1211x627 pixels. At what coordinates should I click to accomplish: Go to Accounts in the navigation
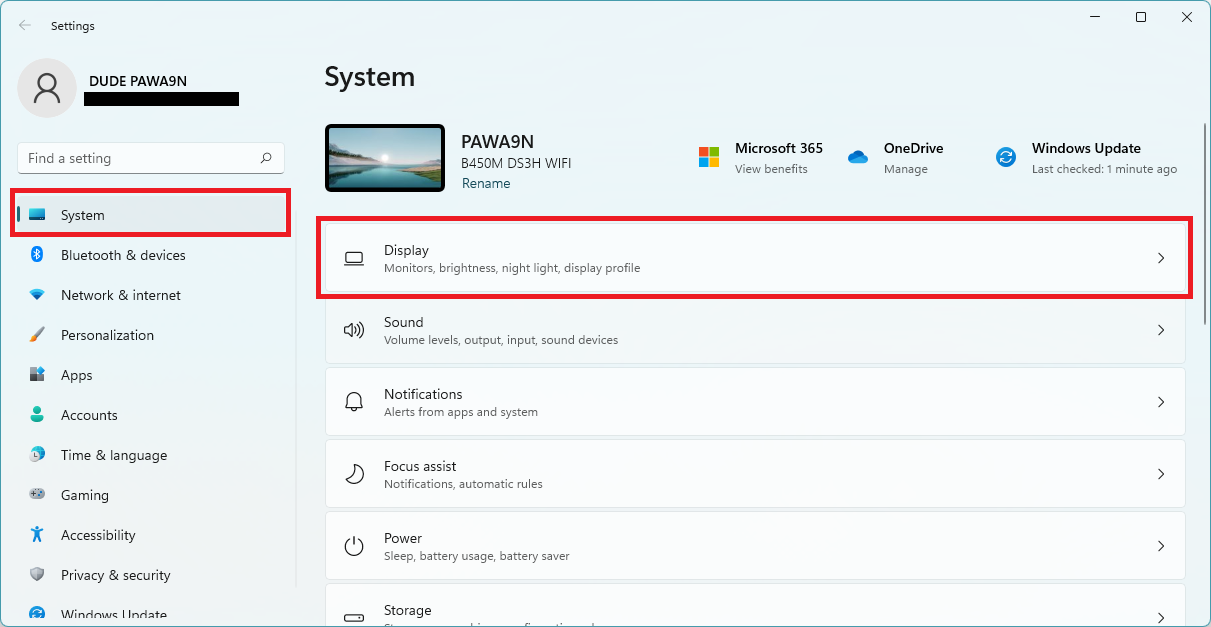pyautogui.click(x=89, y=415)
